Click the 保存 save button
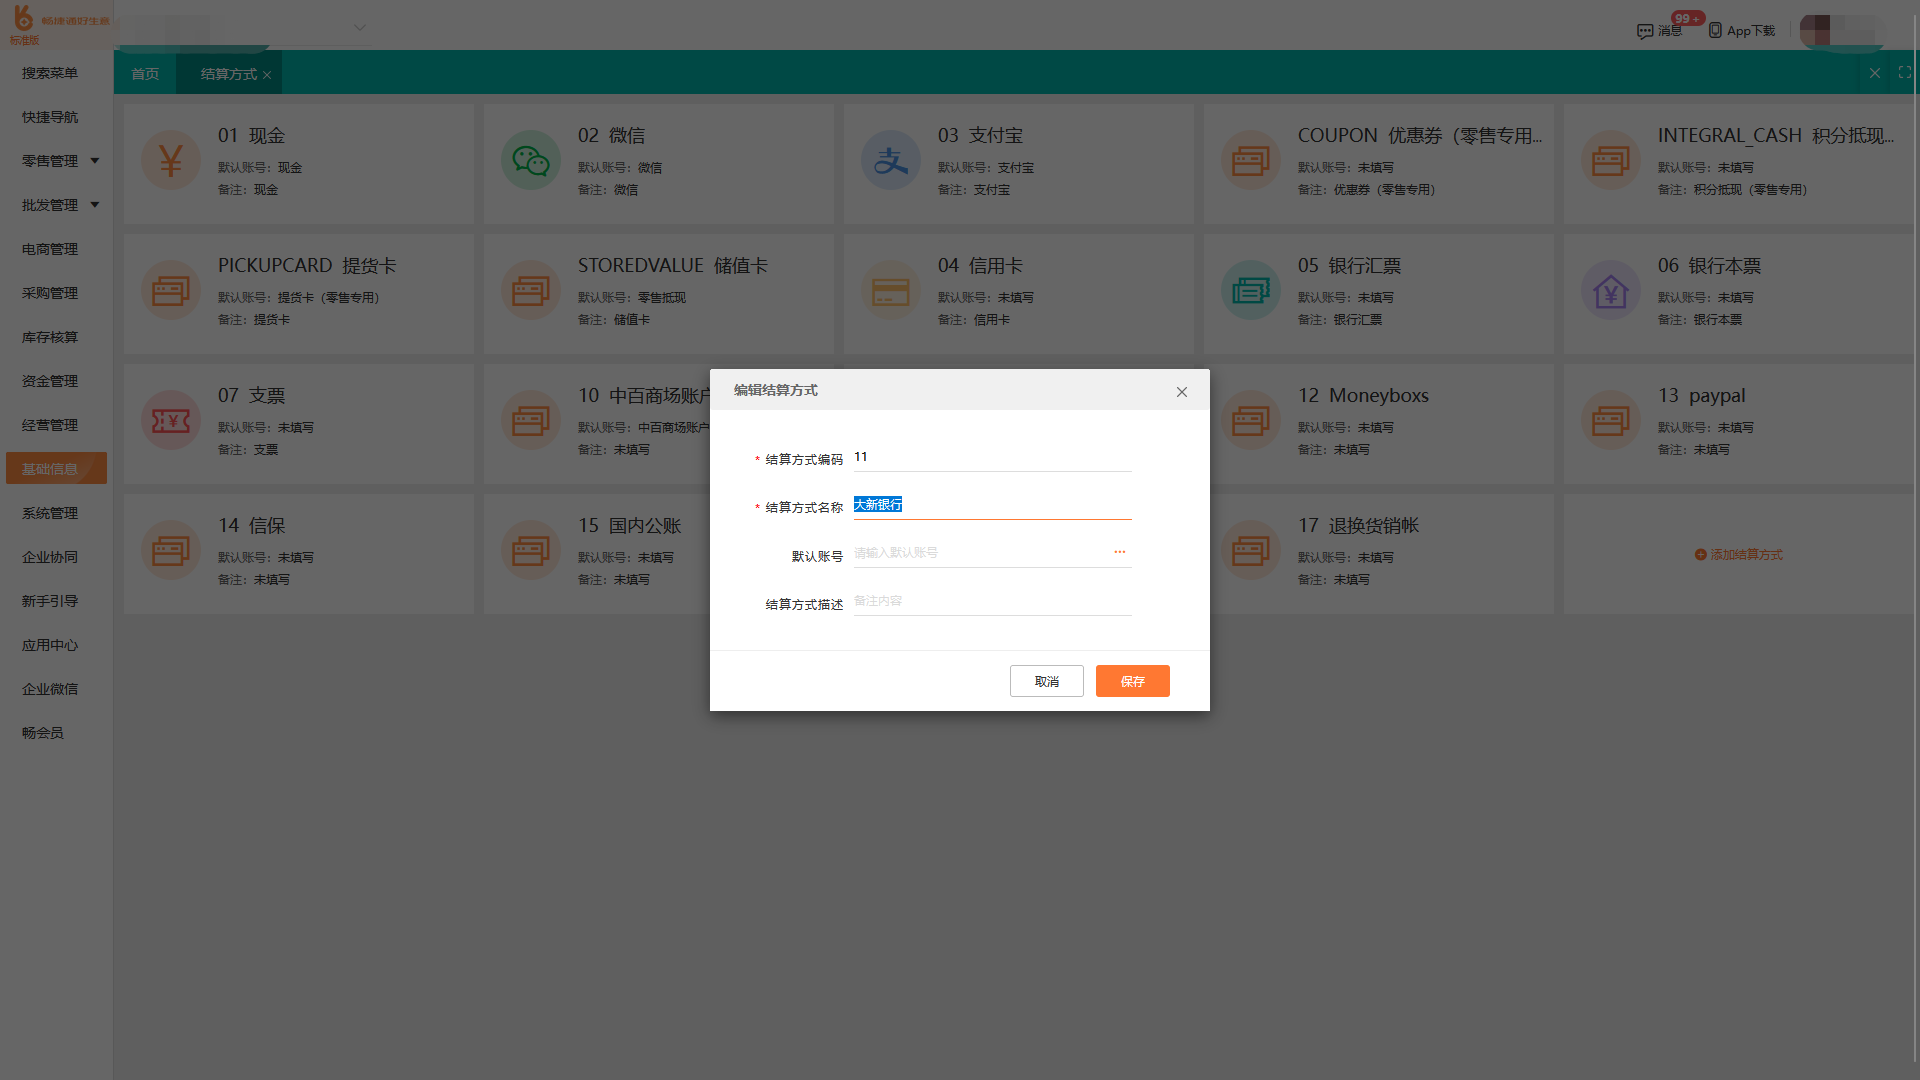The width and height of the screenshot is (1920, 1080). [x=1131, y=680]
